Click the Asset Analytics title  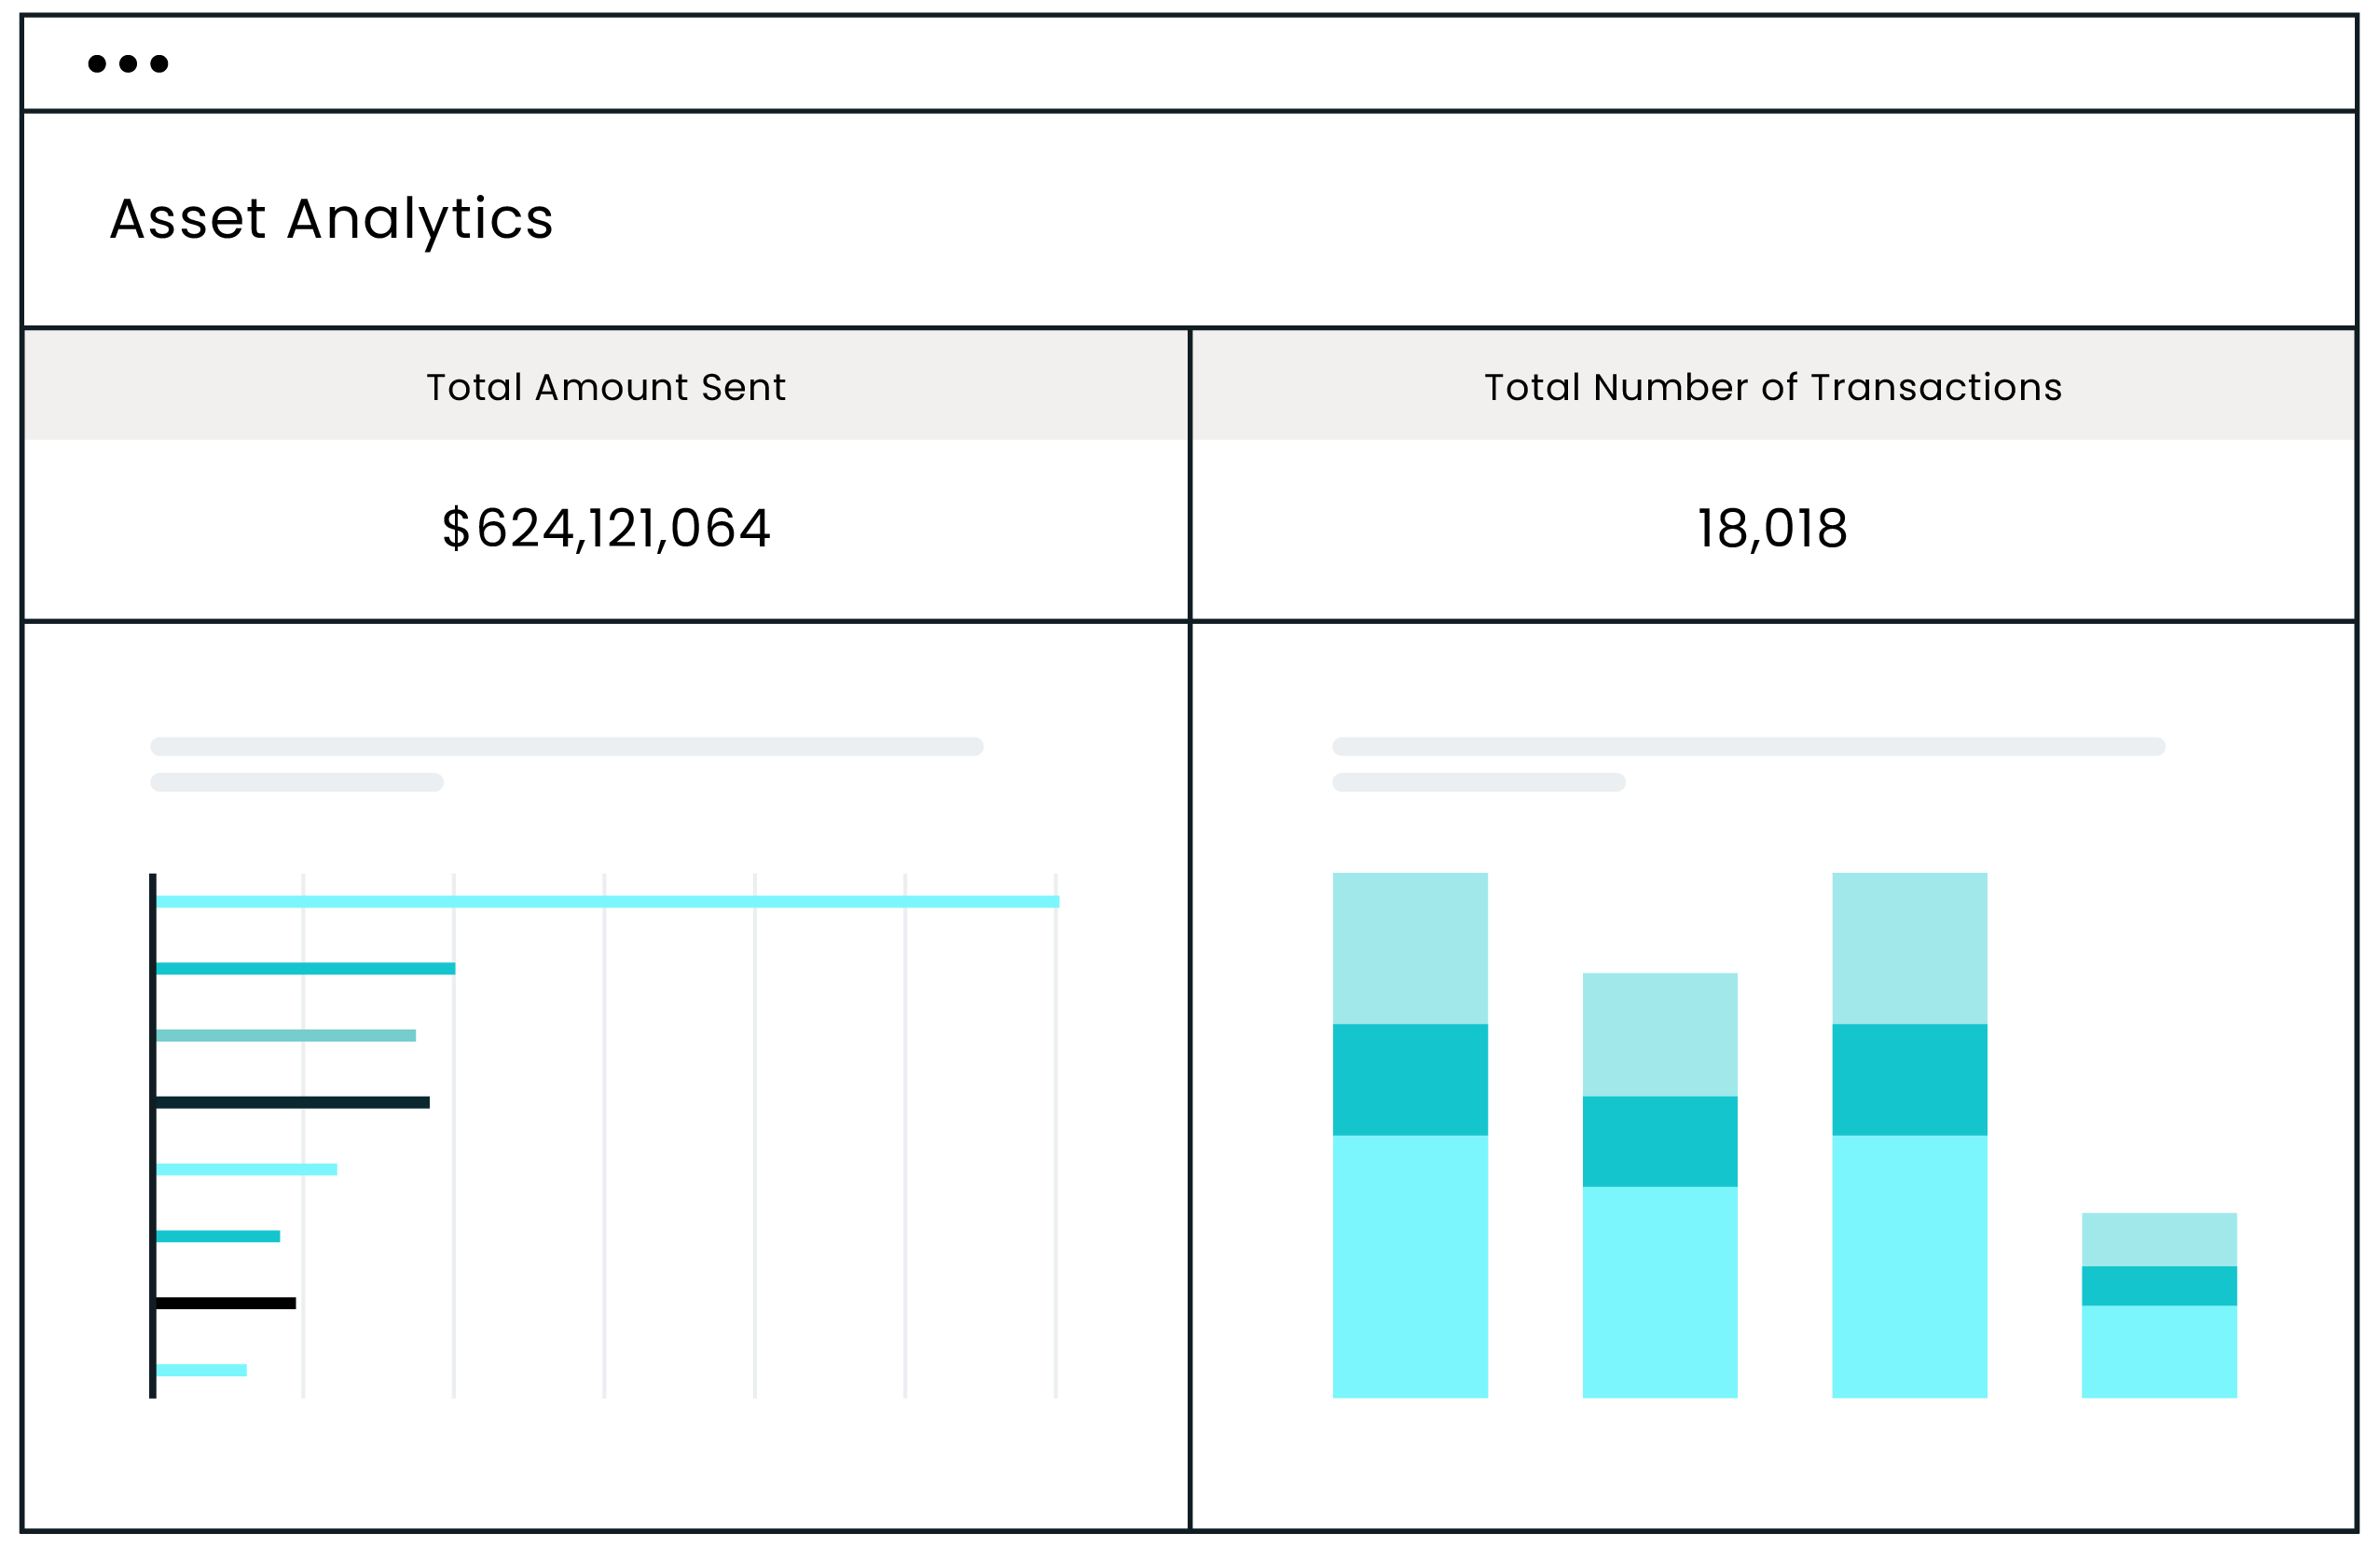point(331,219)
